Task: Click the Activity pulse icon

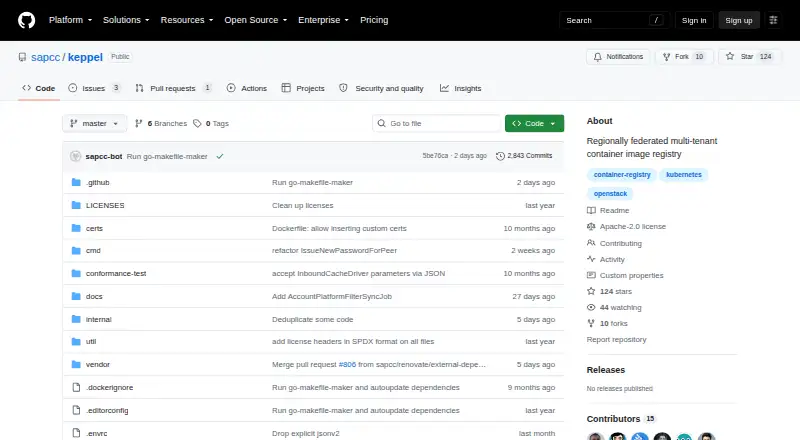Action: coord(591,259)
